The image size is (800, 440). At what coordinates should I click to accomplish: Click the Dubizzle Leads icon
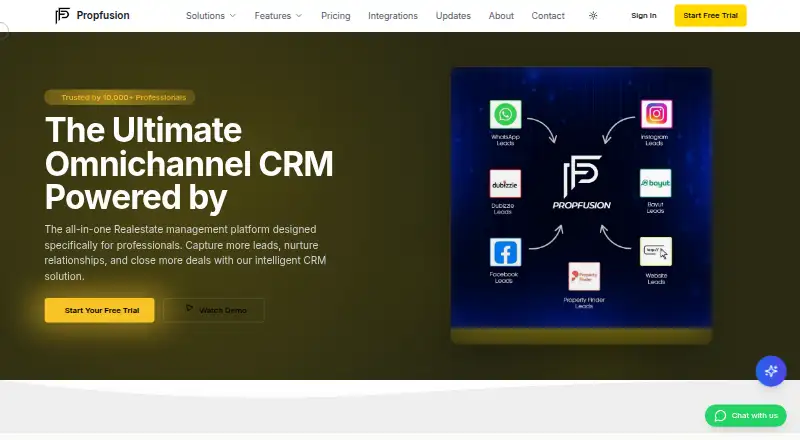click(x=505, y=184)
